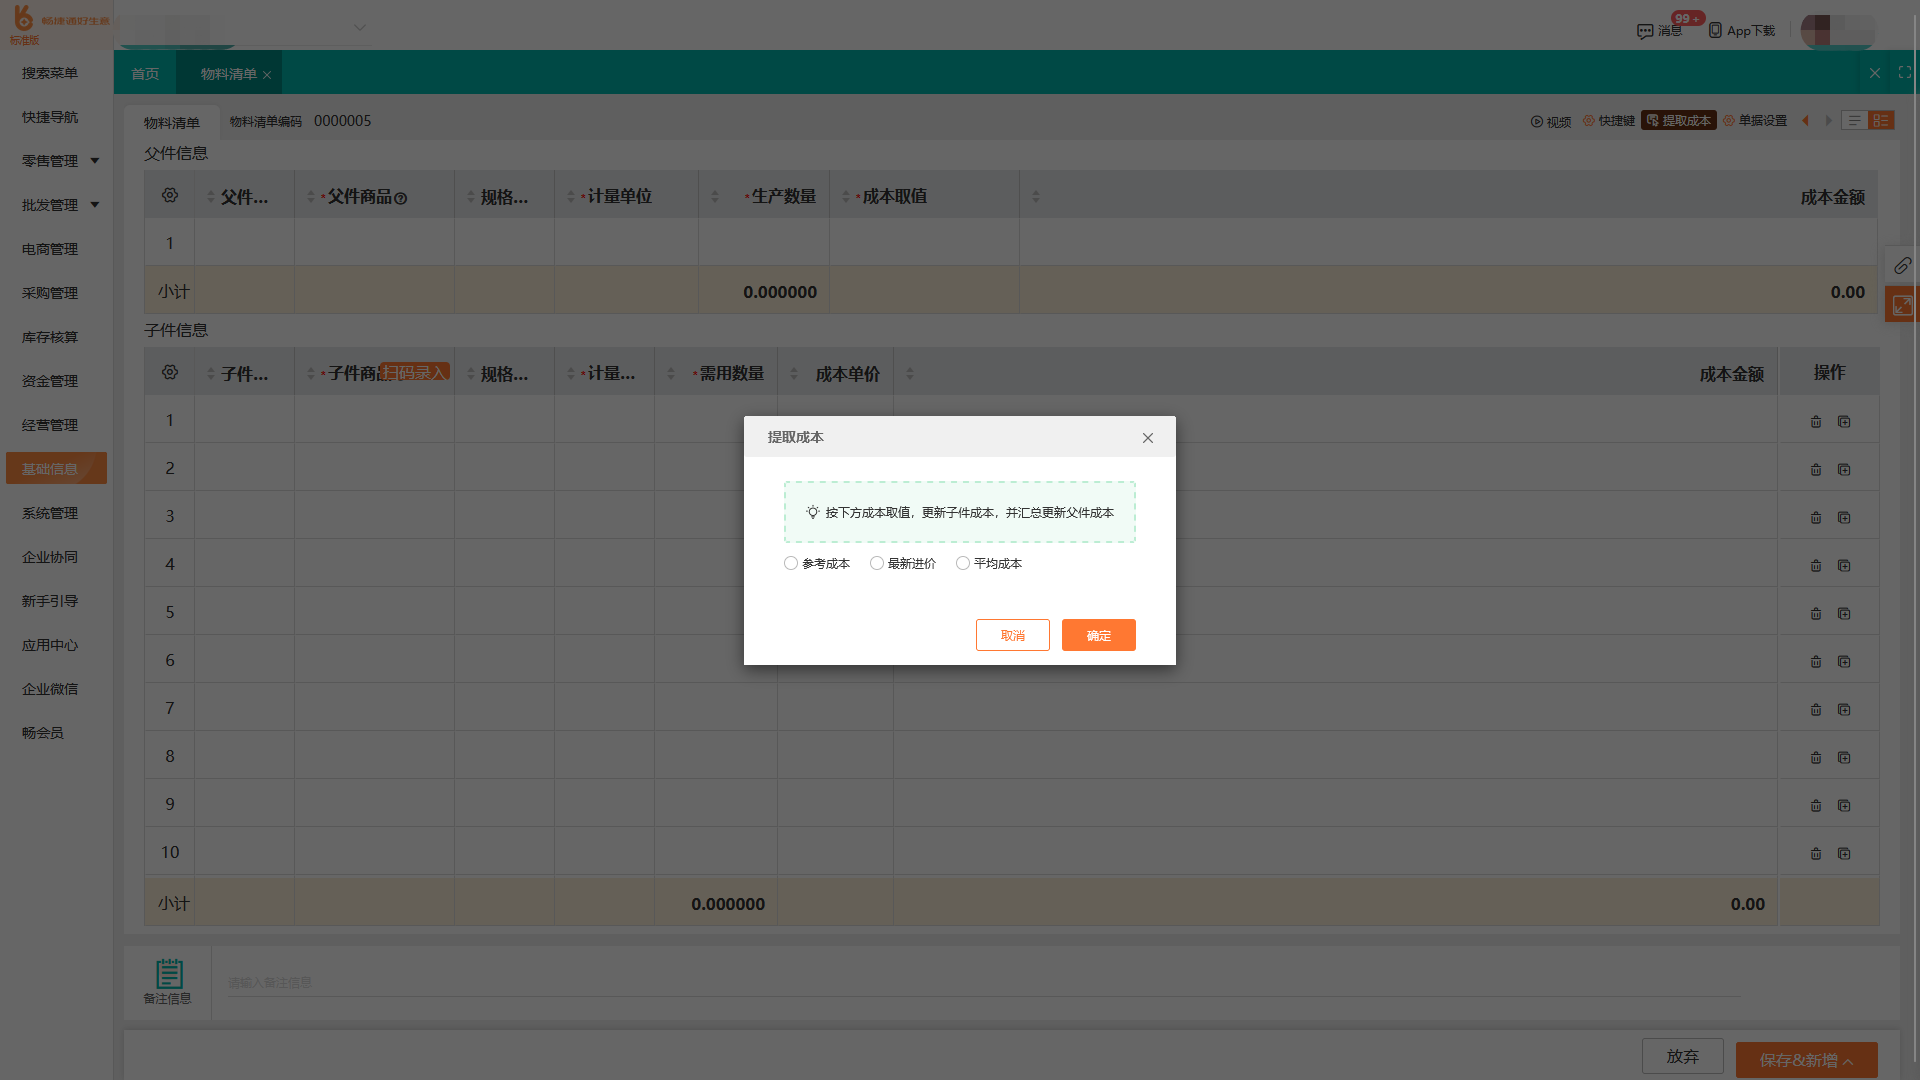Select 平均成本 radio button option

pyautogui.click(x=963, y=563)
